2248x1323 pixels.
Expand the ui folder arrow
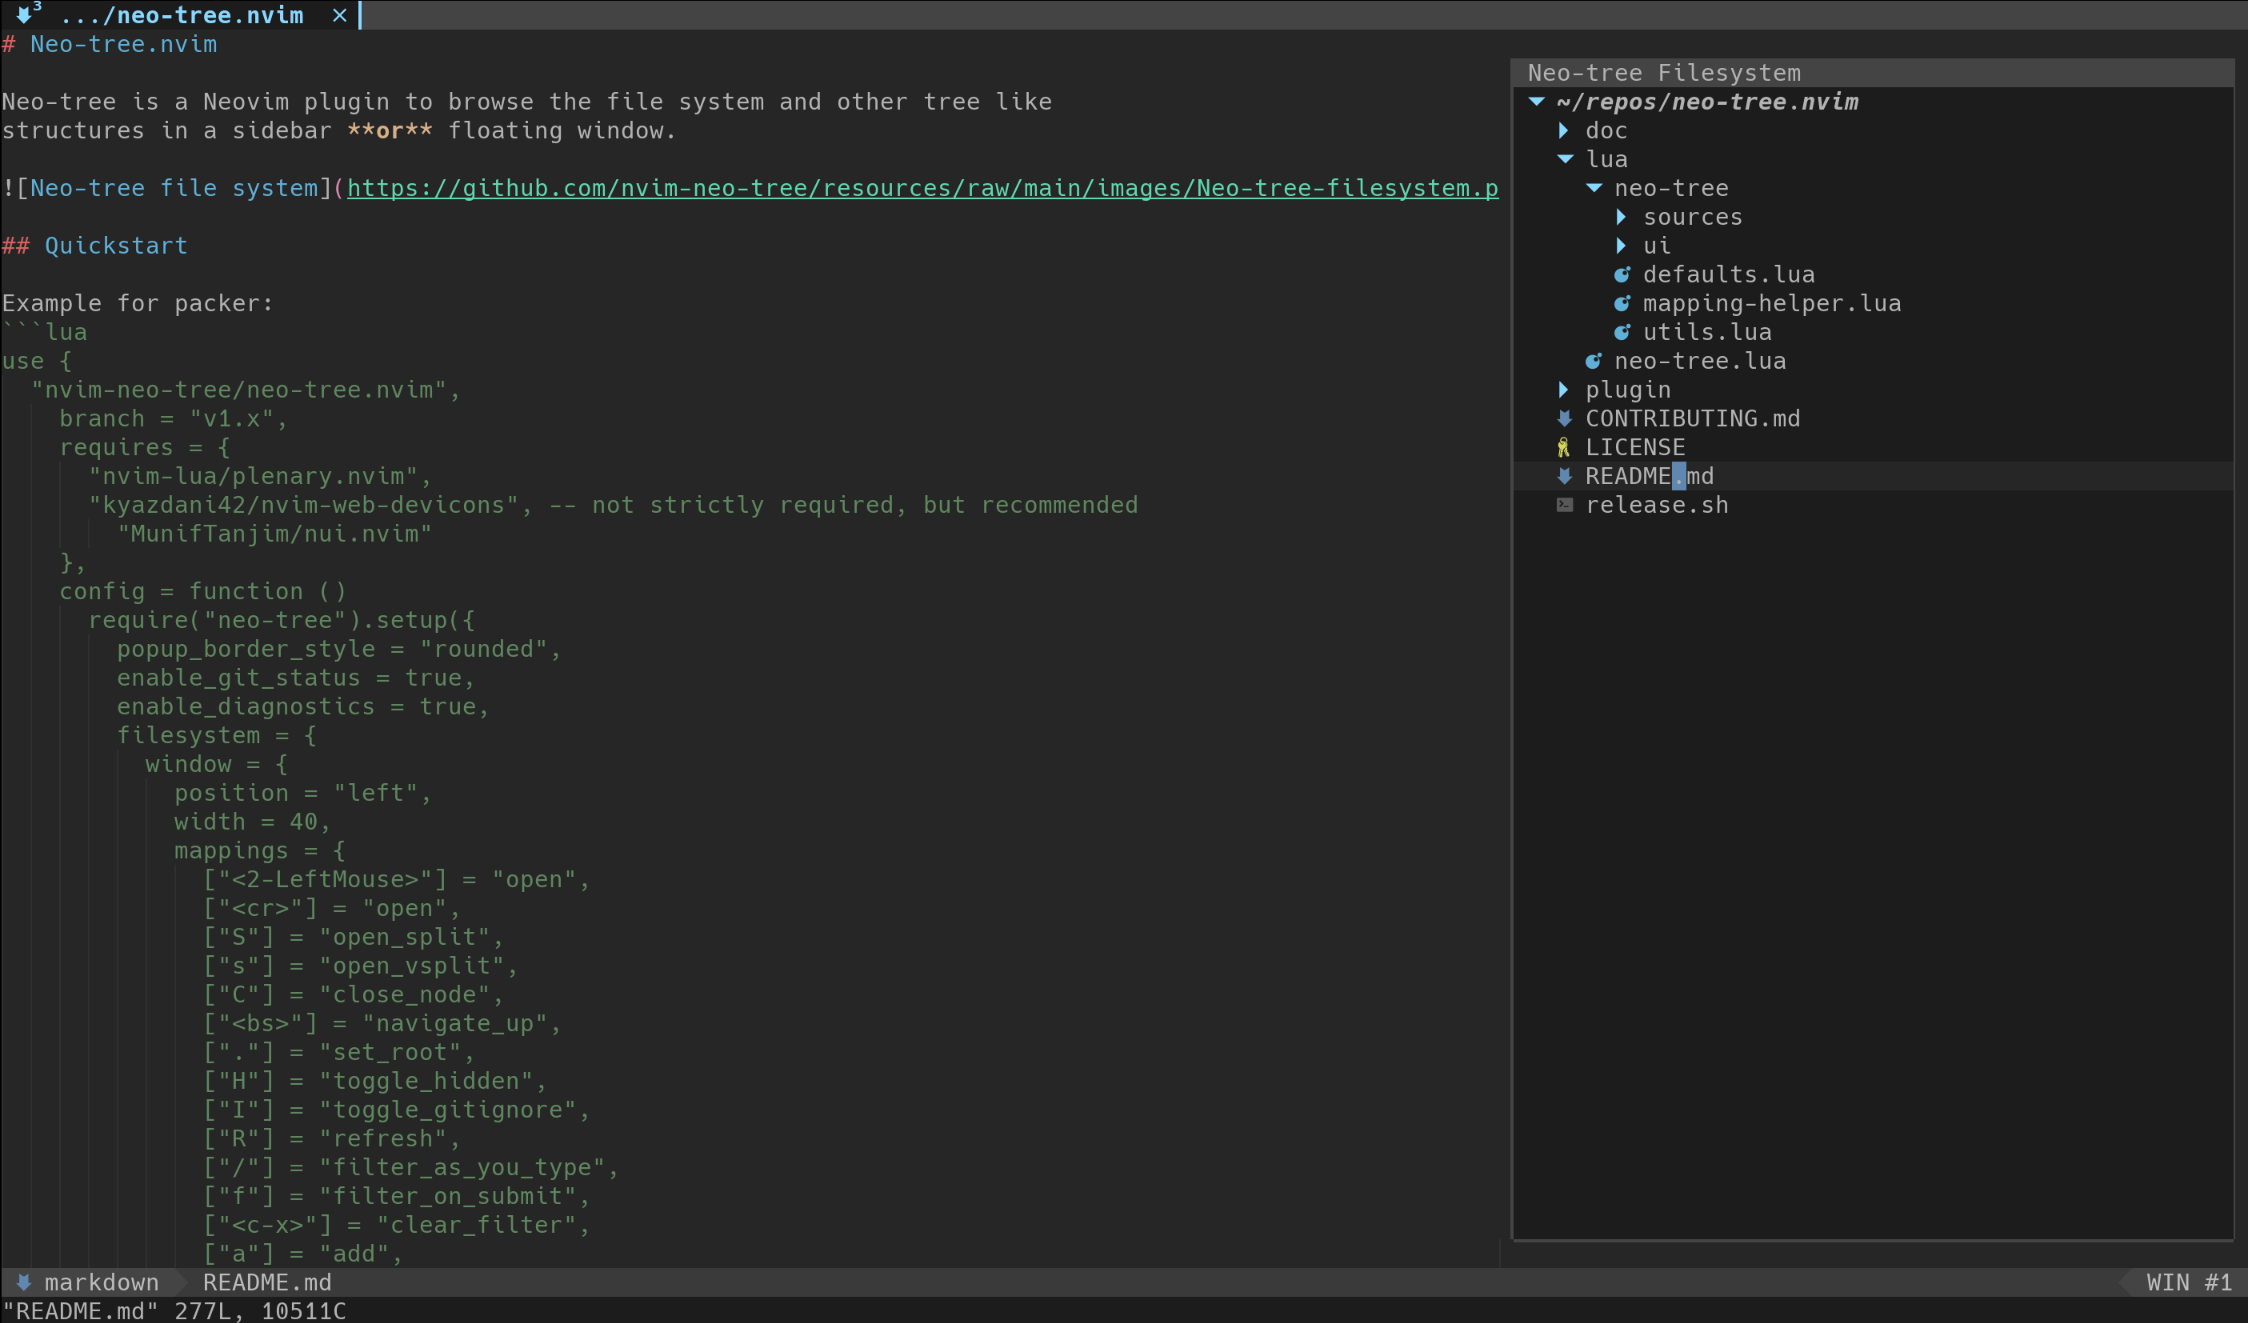click(1622, 245)
